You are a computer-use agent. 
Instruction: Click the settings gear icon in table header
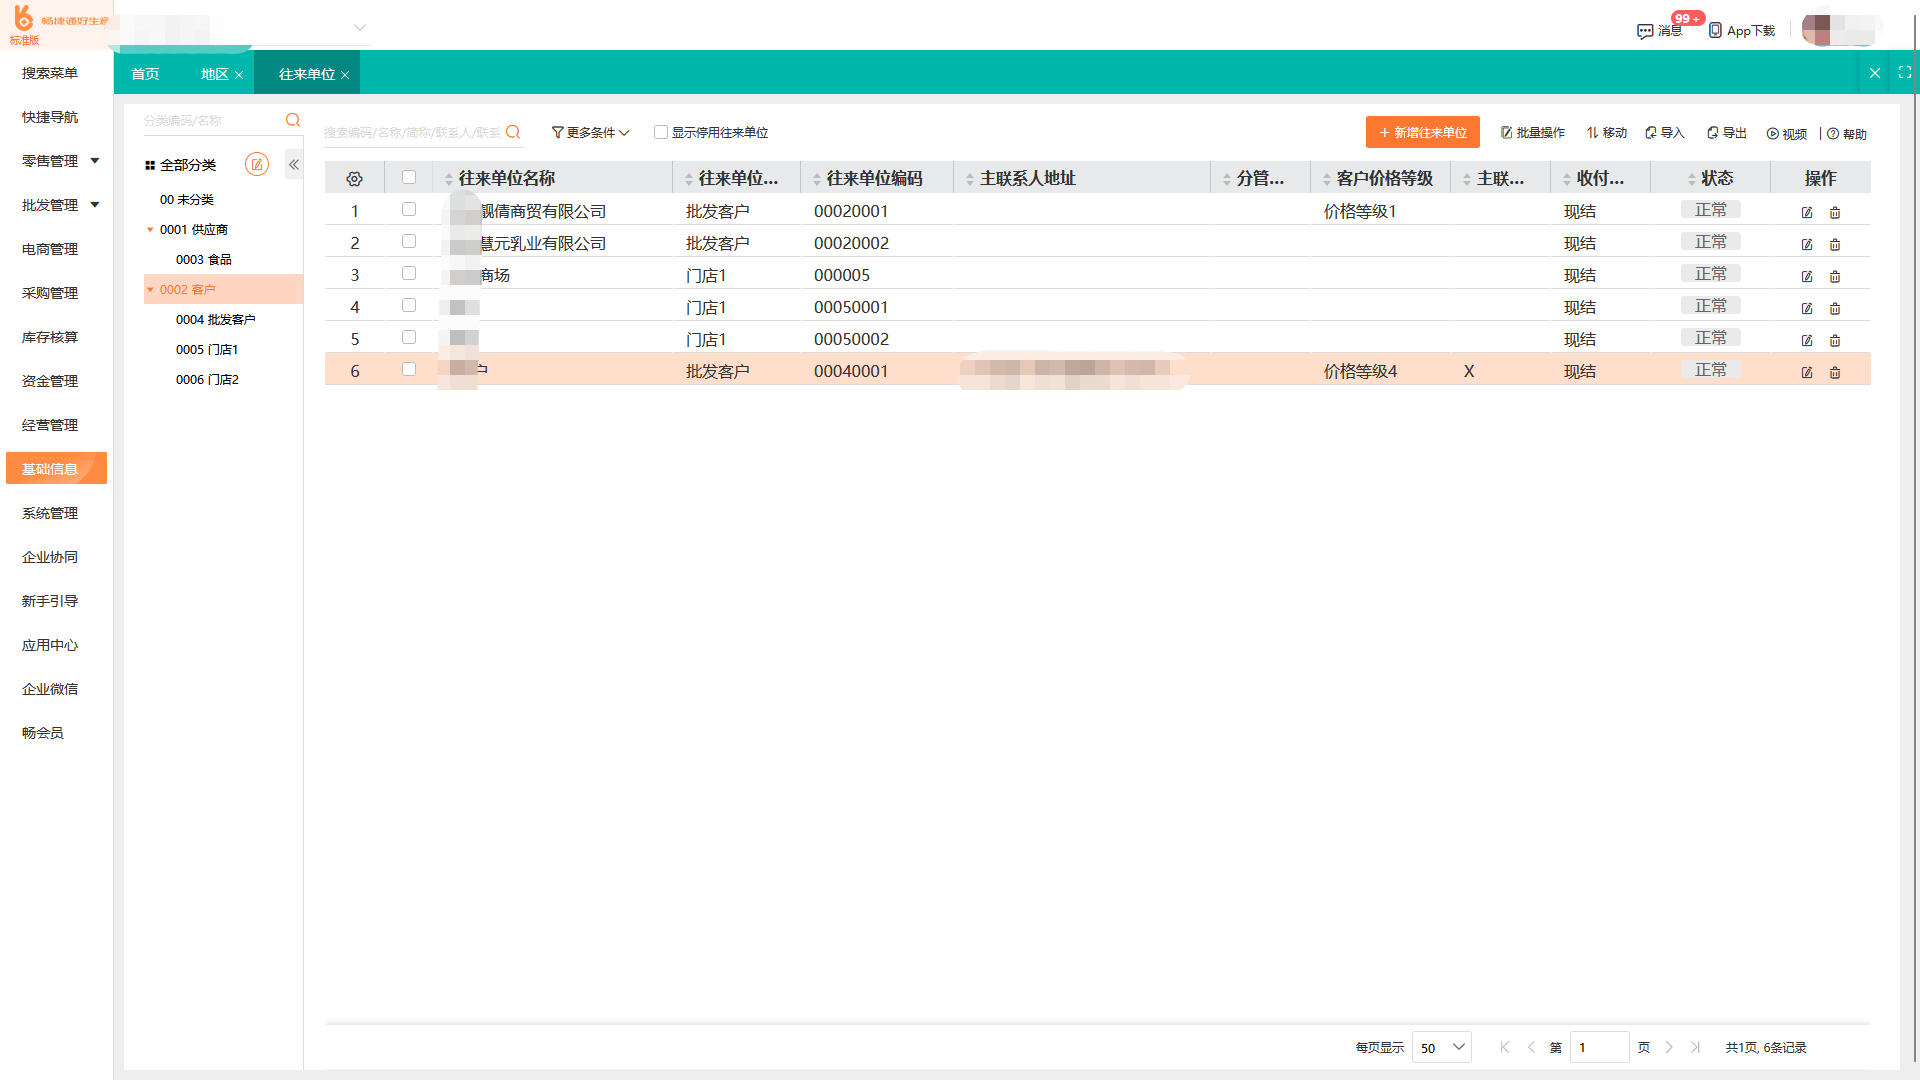point(355,178)
